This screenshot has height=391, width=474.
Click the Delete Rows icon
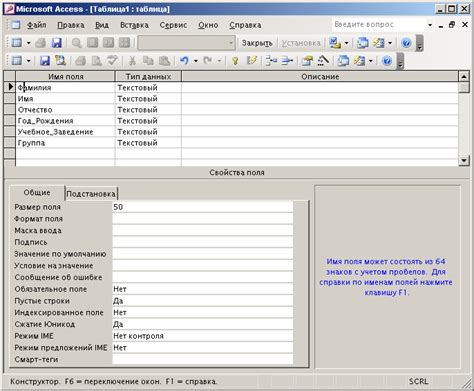pyautogui.click(x=287, y=61)
